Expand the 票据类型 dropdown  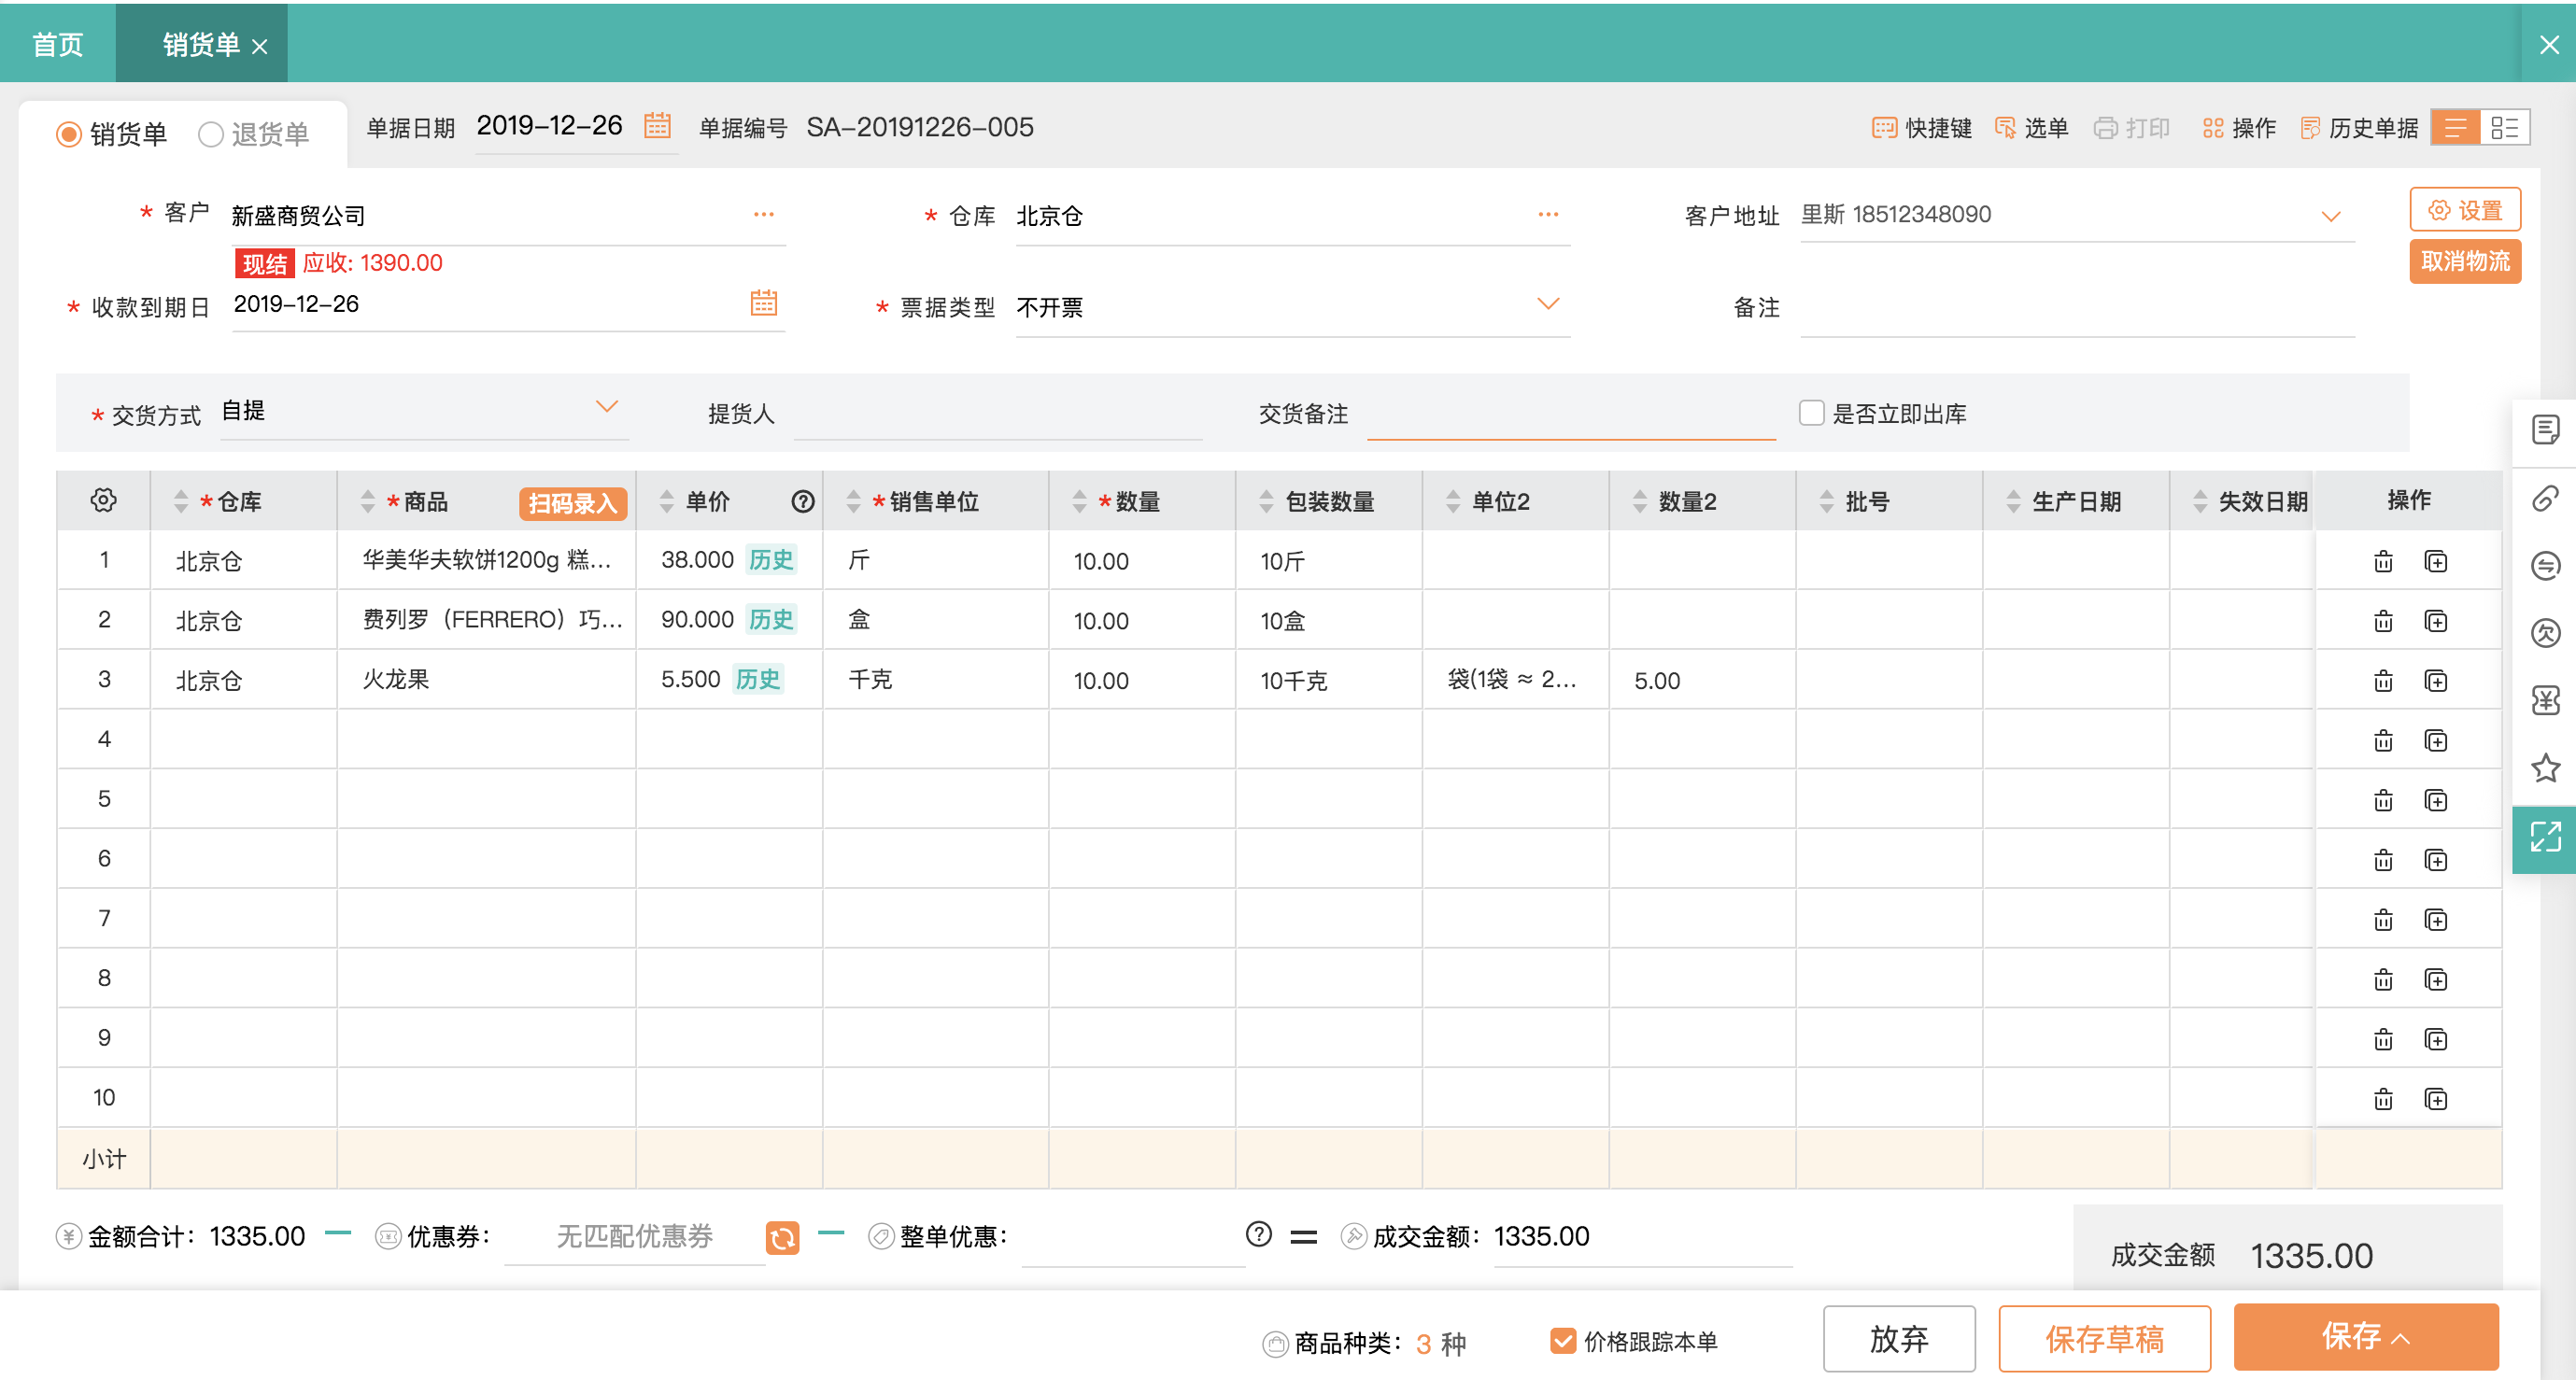click(1550, 306)
